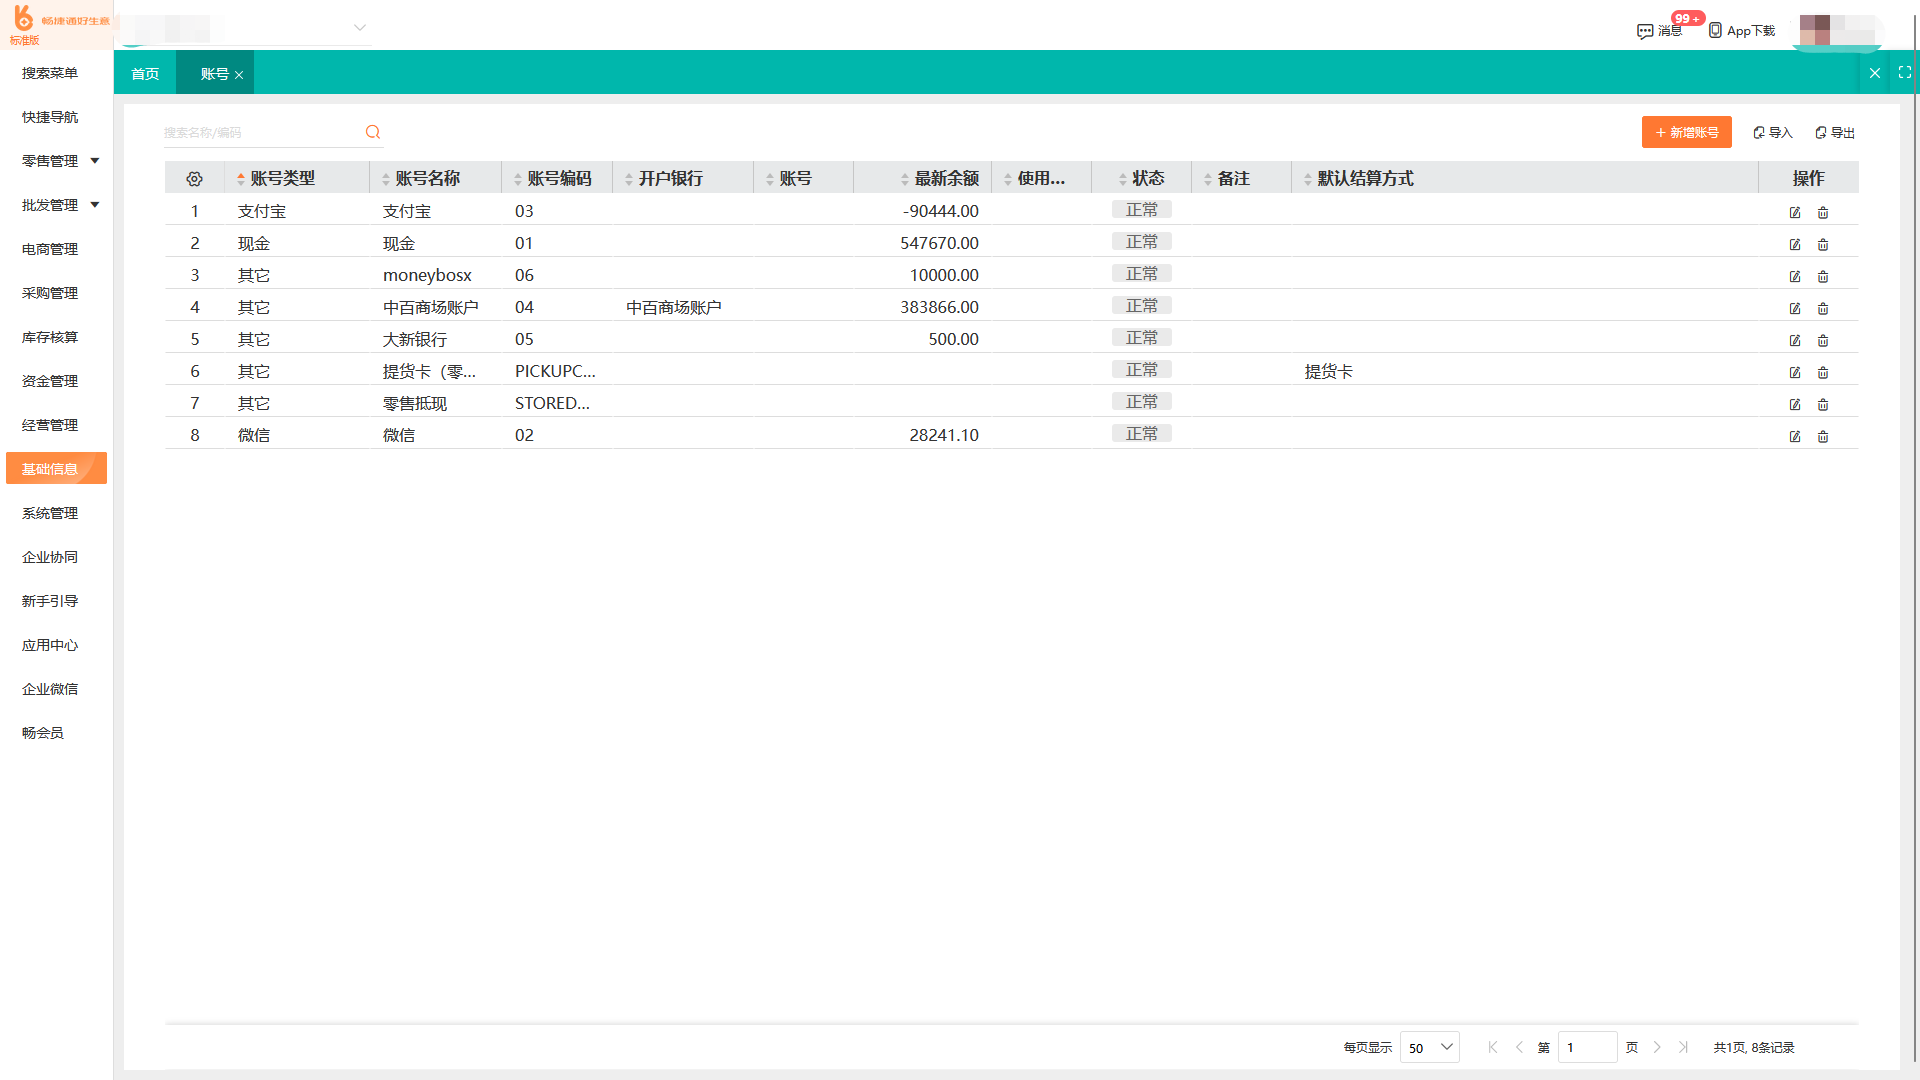Click the 首页 tab to go home
The height and width of the screenshot is (1080, 1920).
145,73
